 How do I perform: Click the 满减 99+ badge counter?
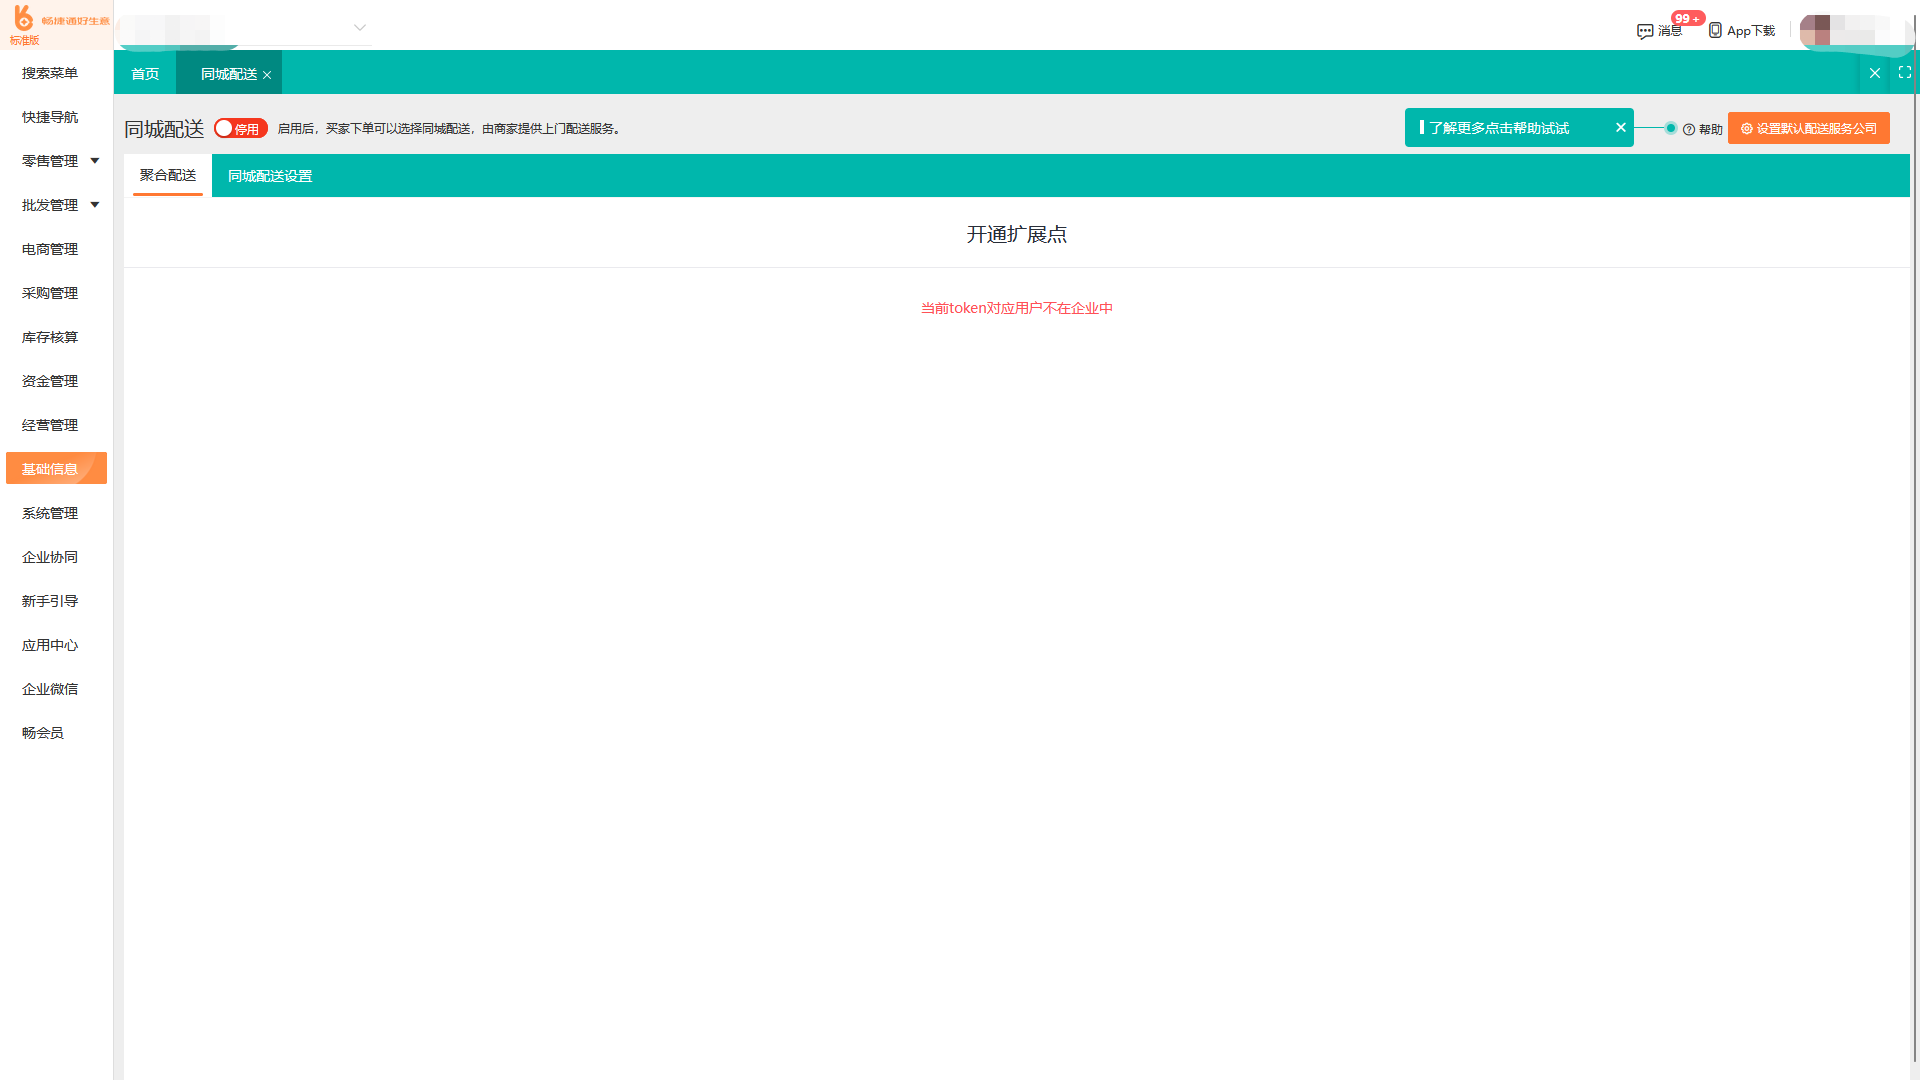[x=1688, y=18]
